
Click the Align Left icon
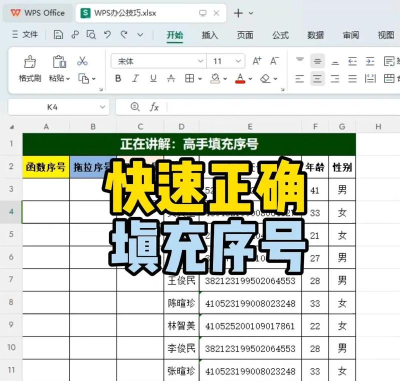pyautogui.click(x=300, y=79)
